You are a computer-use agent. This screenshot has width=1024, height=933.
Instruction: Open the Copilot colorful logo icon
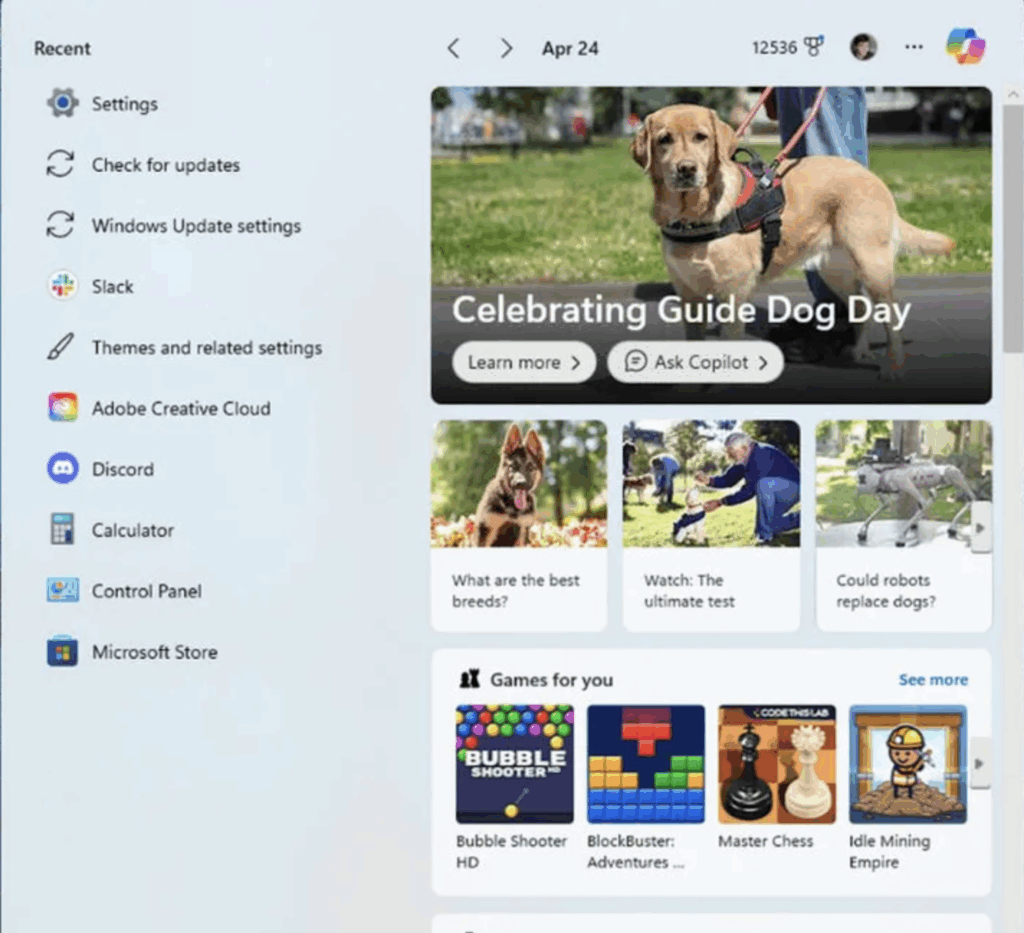965,47
